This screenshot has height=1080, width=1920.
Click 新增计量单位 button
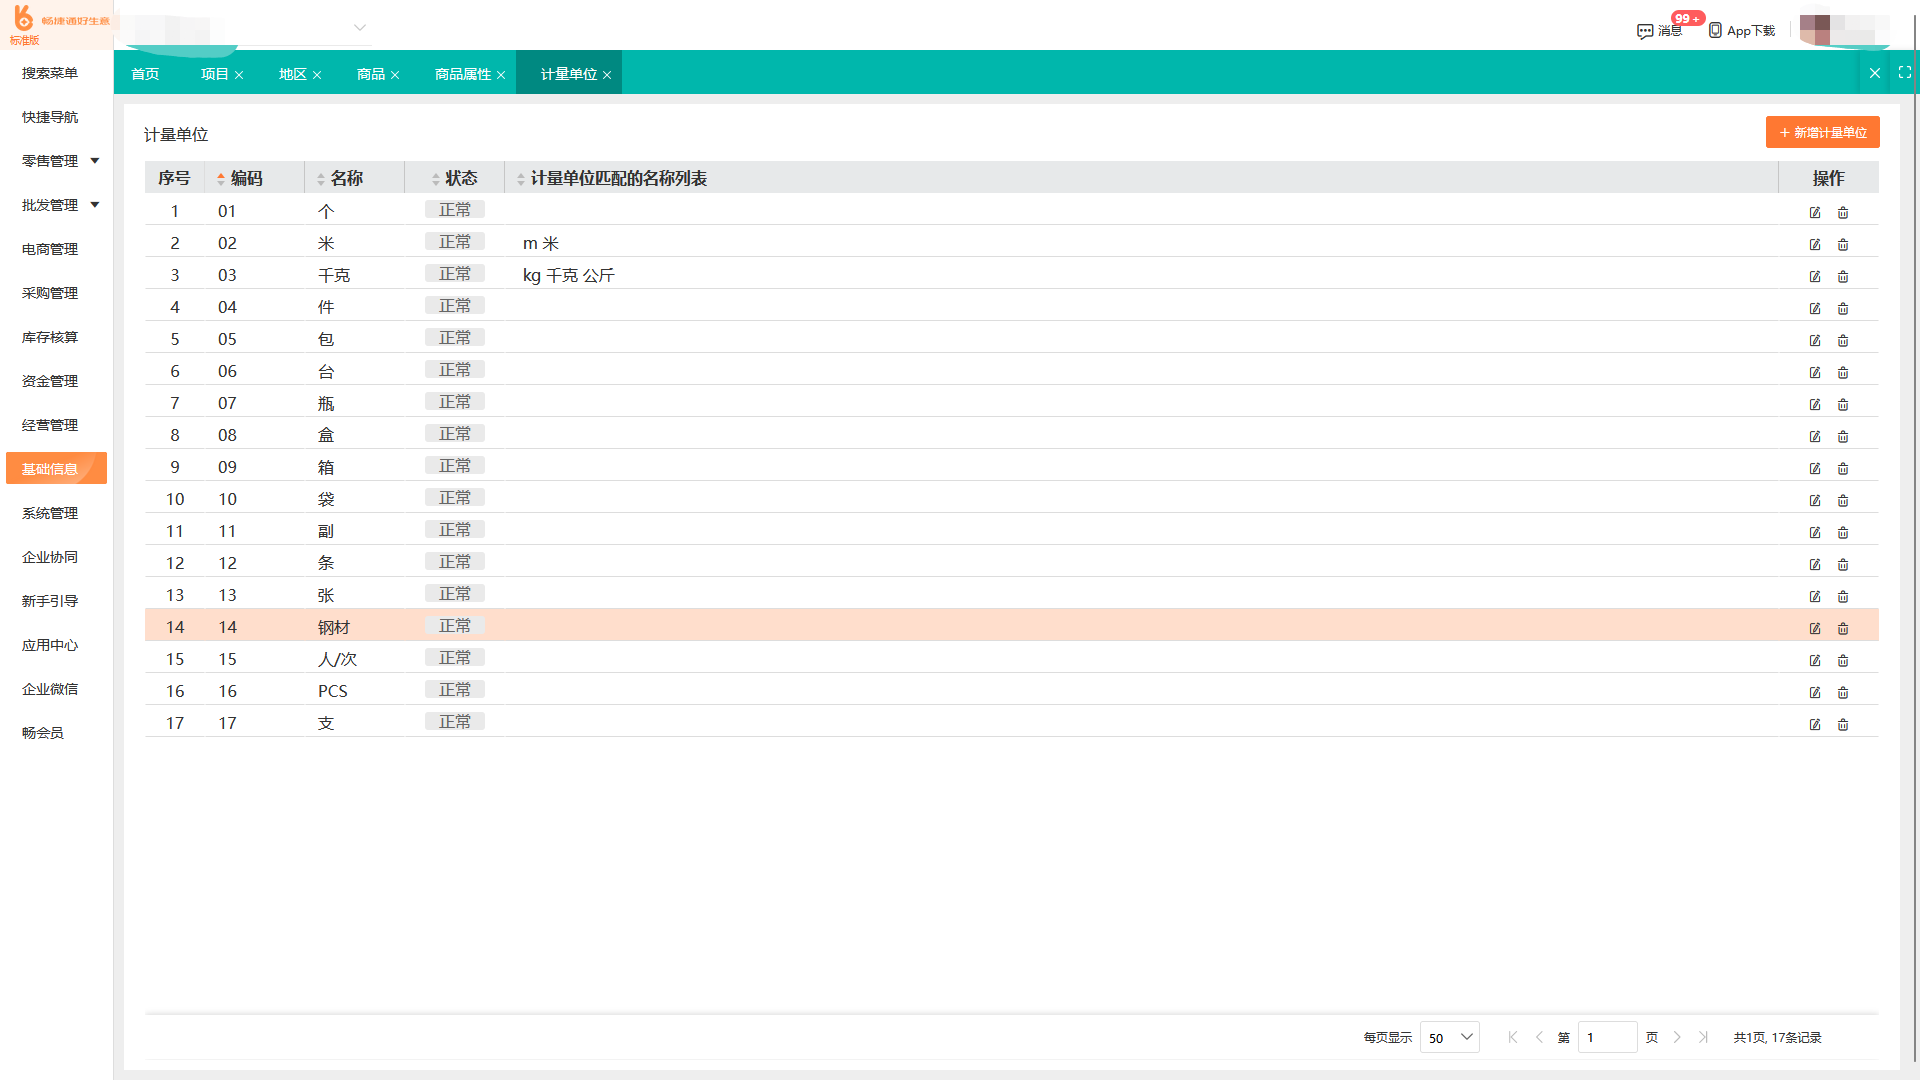pos(1822,132)
